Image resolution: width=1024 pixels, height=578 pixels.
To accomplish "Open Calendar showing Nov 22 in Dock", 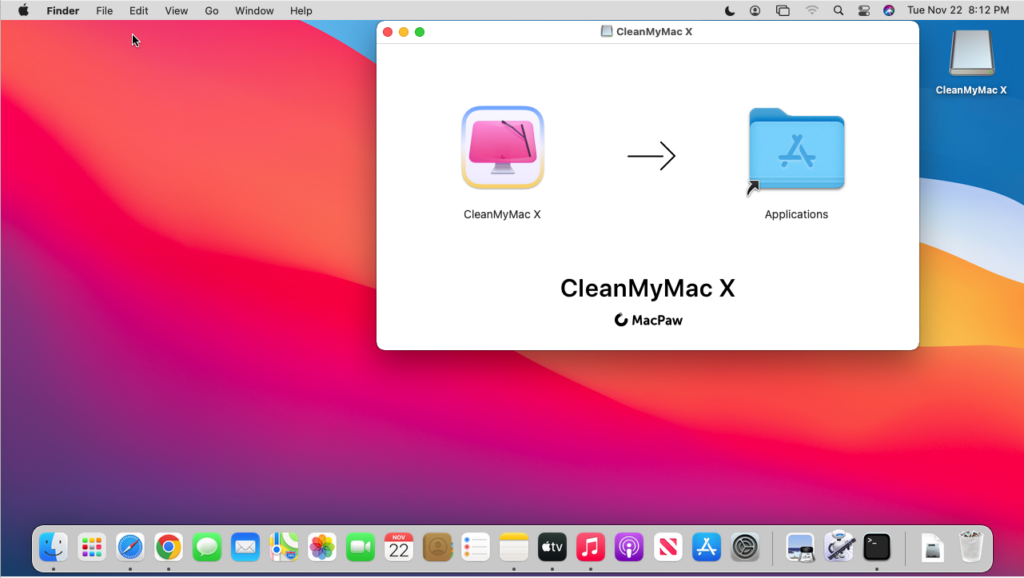I will point(399,547).
